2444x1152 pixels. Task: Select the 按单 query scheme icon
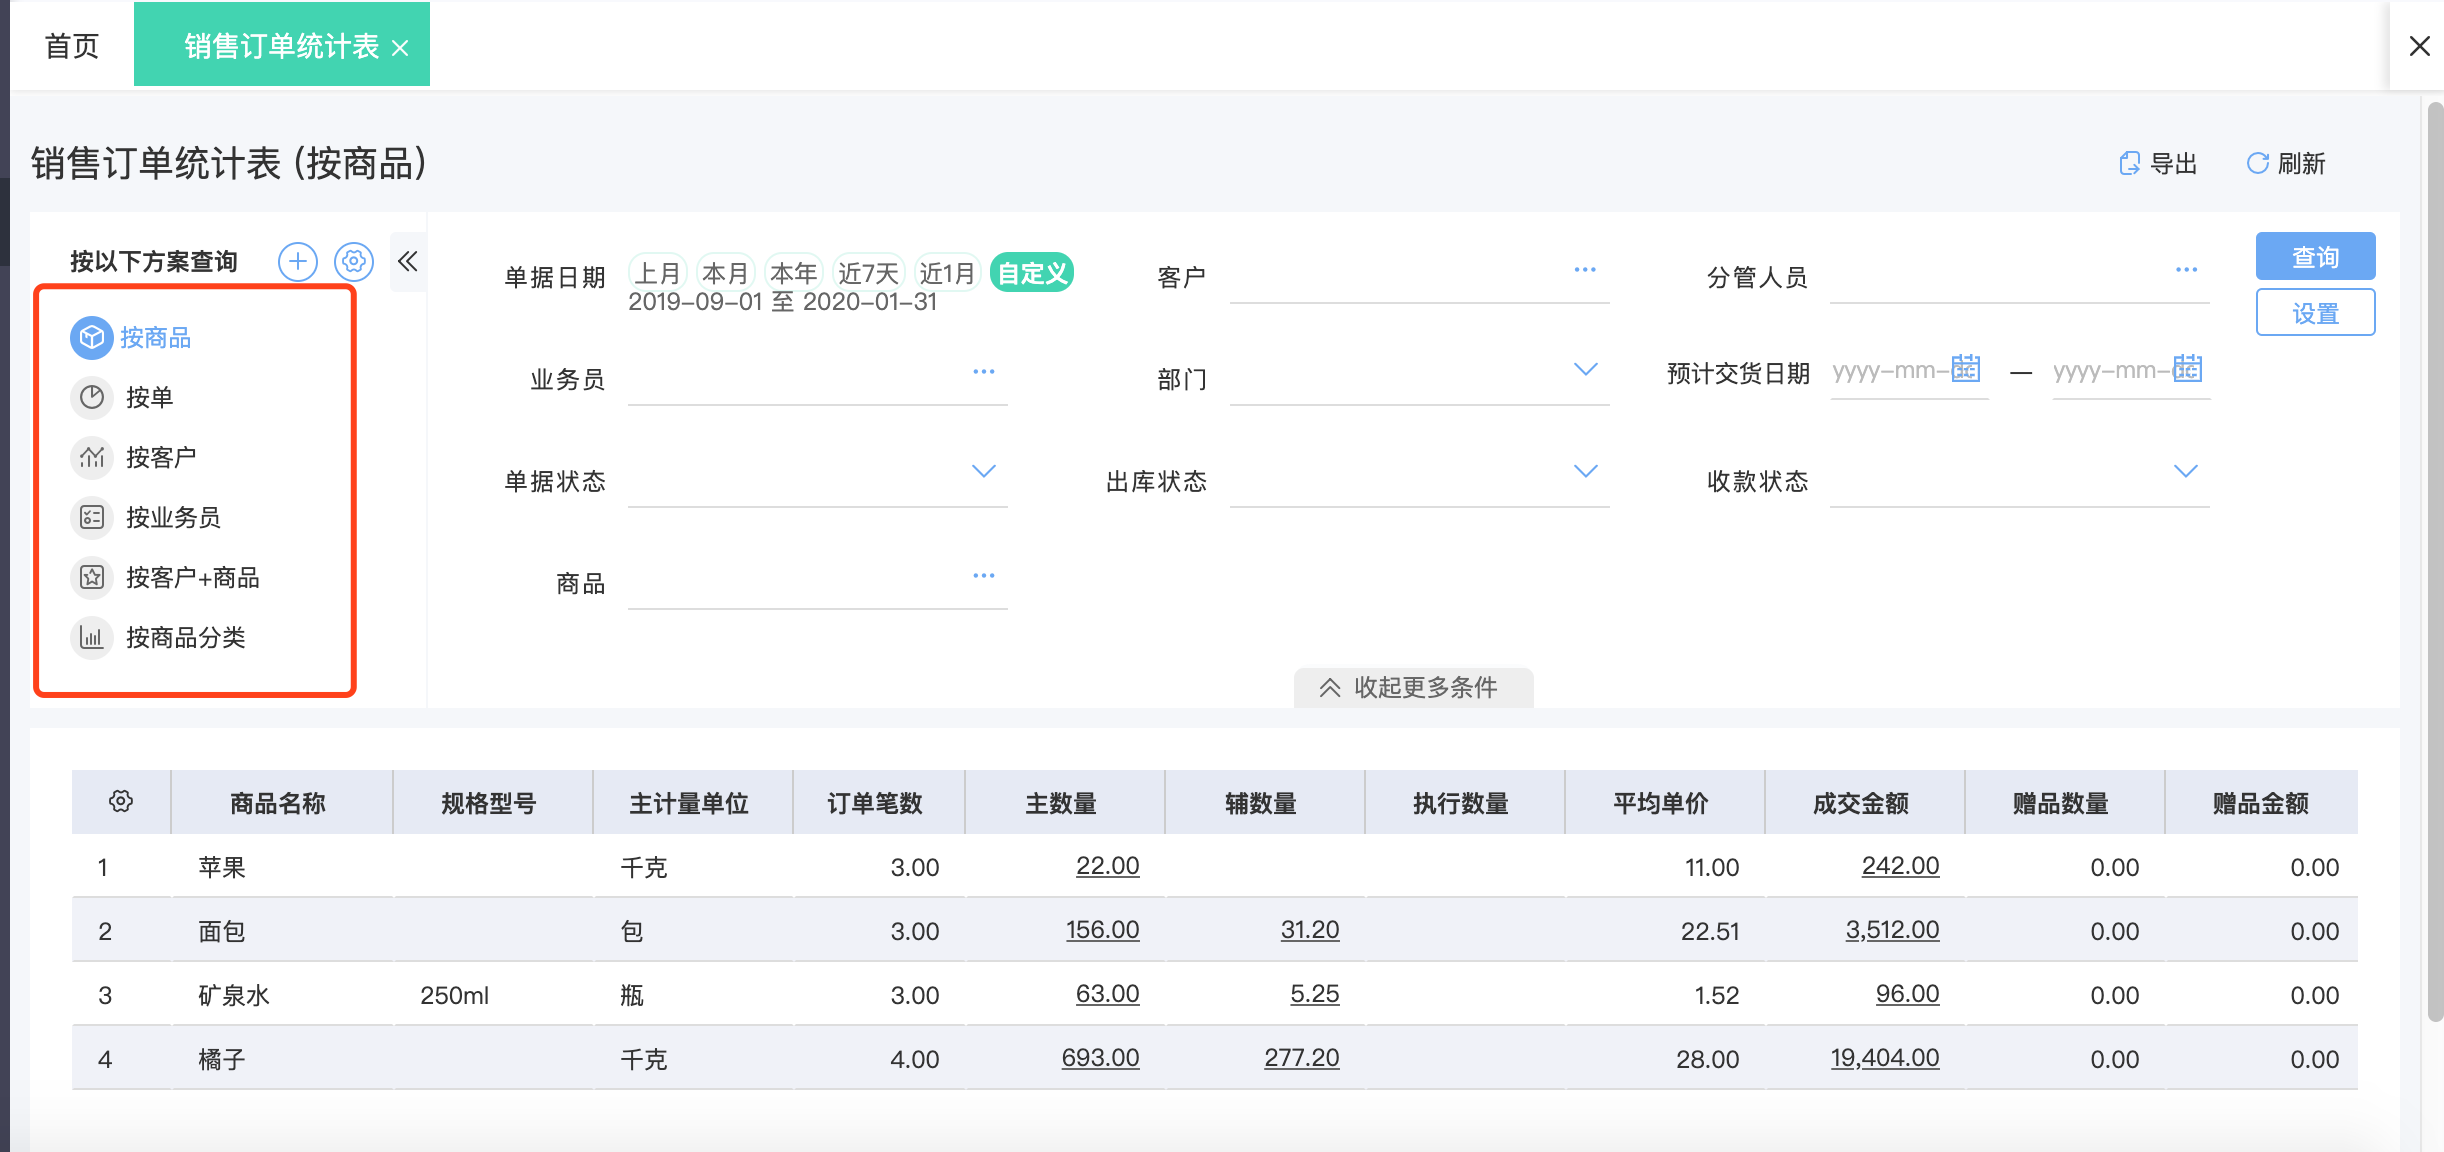coord(89,396)
